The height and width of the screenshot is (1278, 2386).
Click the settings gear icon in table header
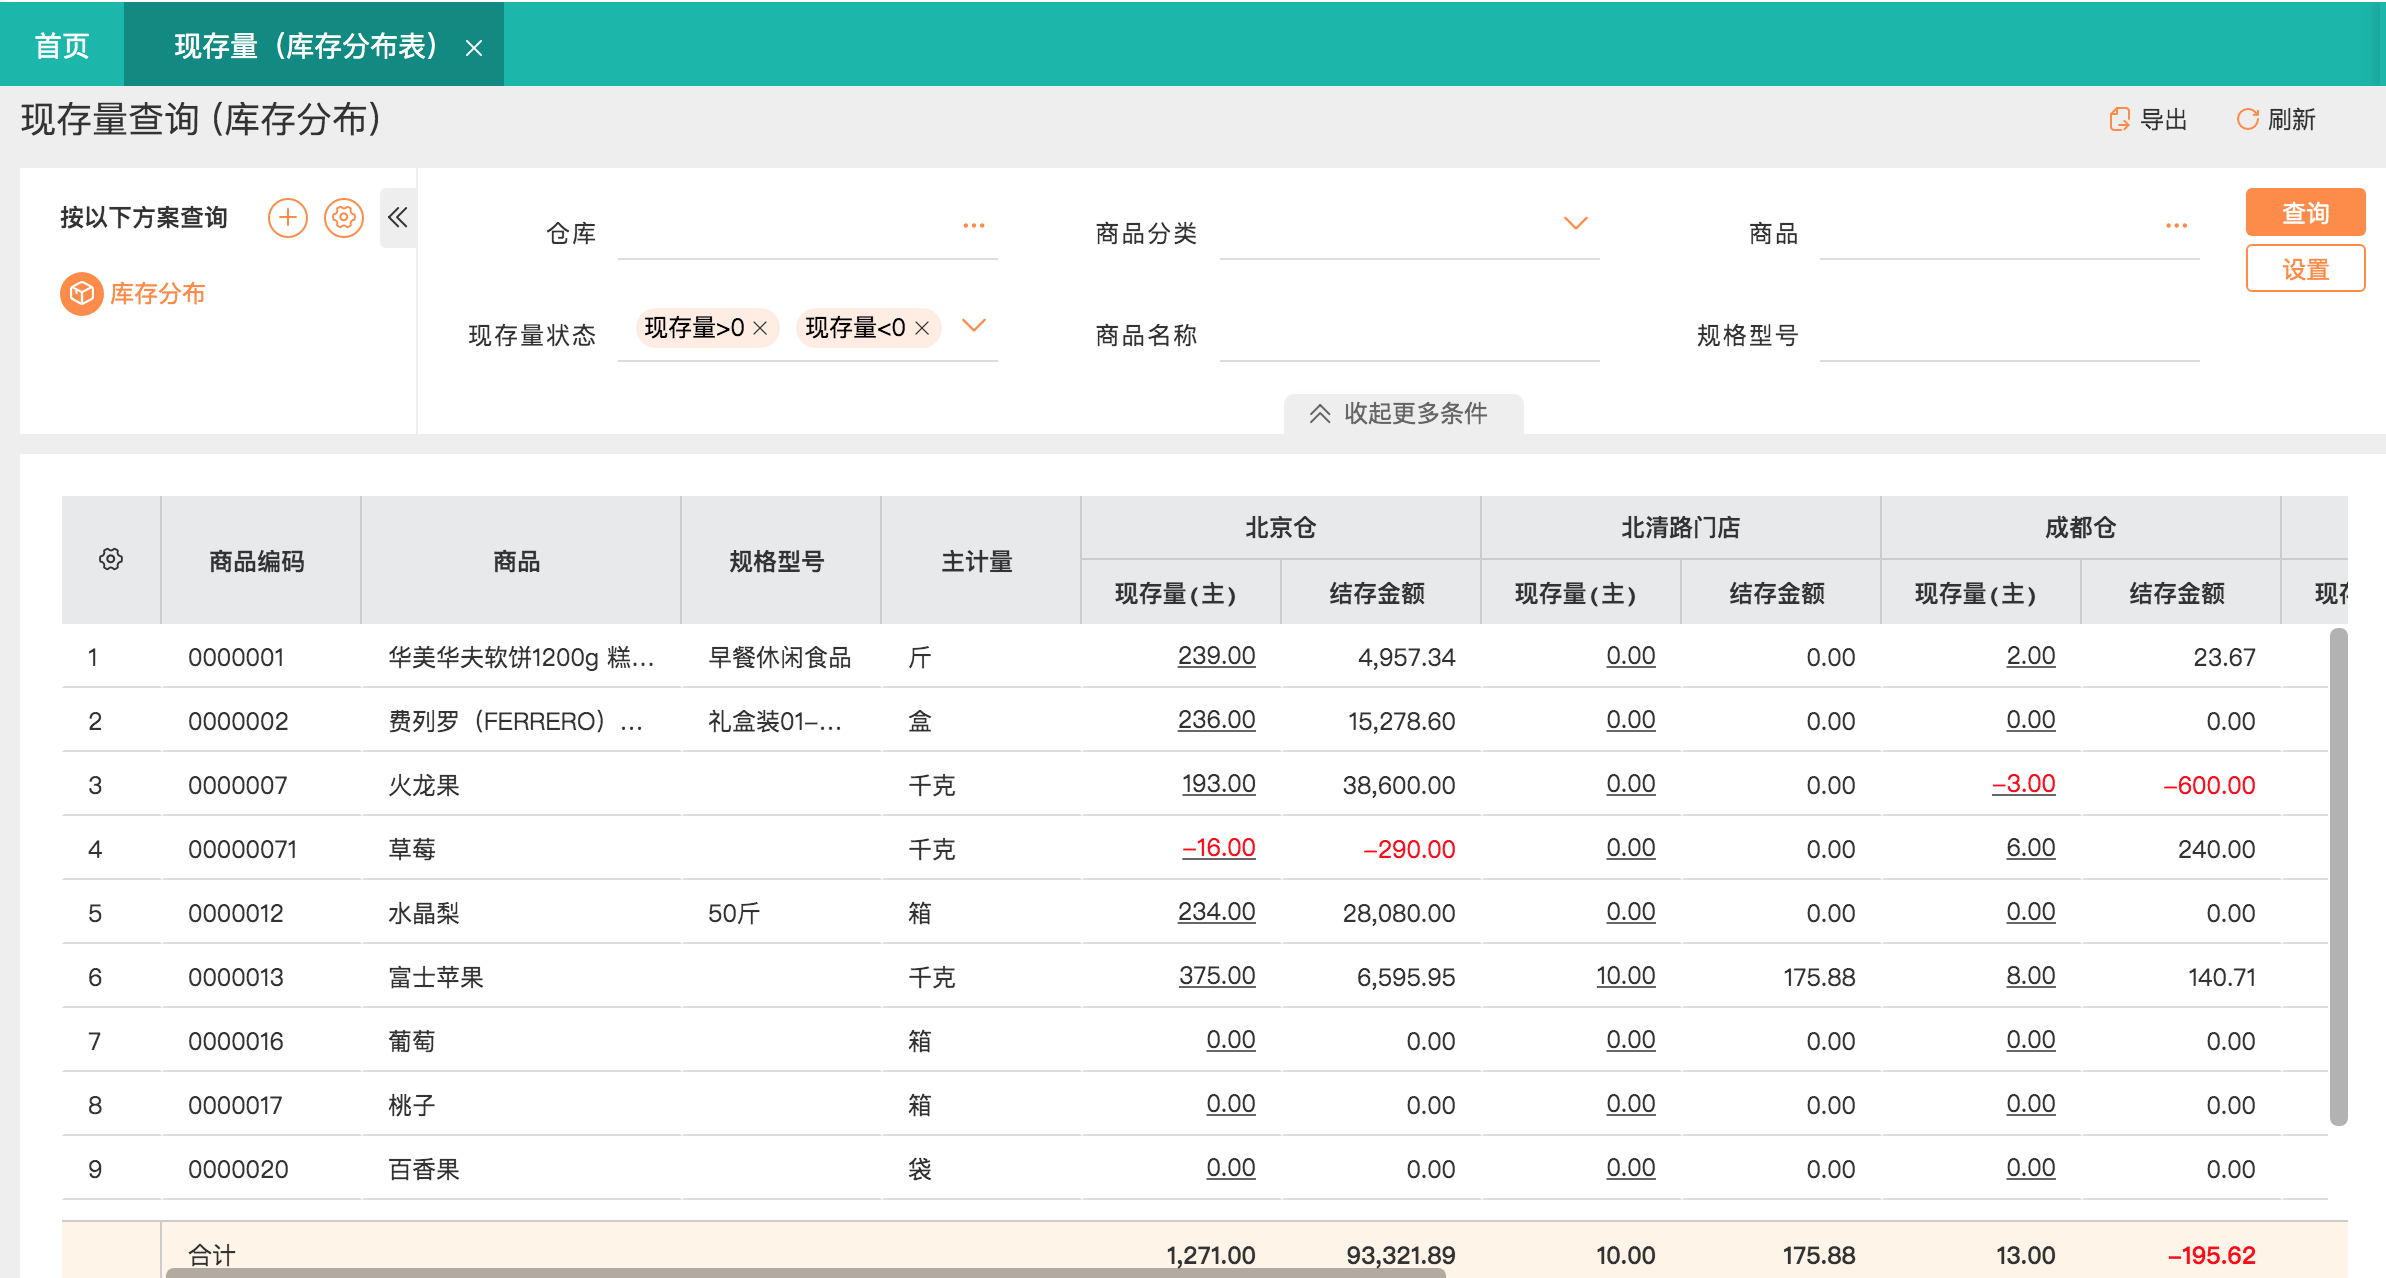click(x=112, y=560)
